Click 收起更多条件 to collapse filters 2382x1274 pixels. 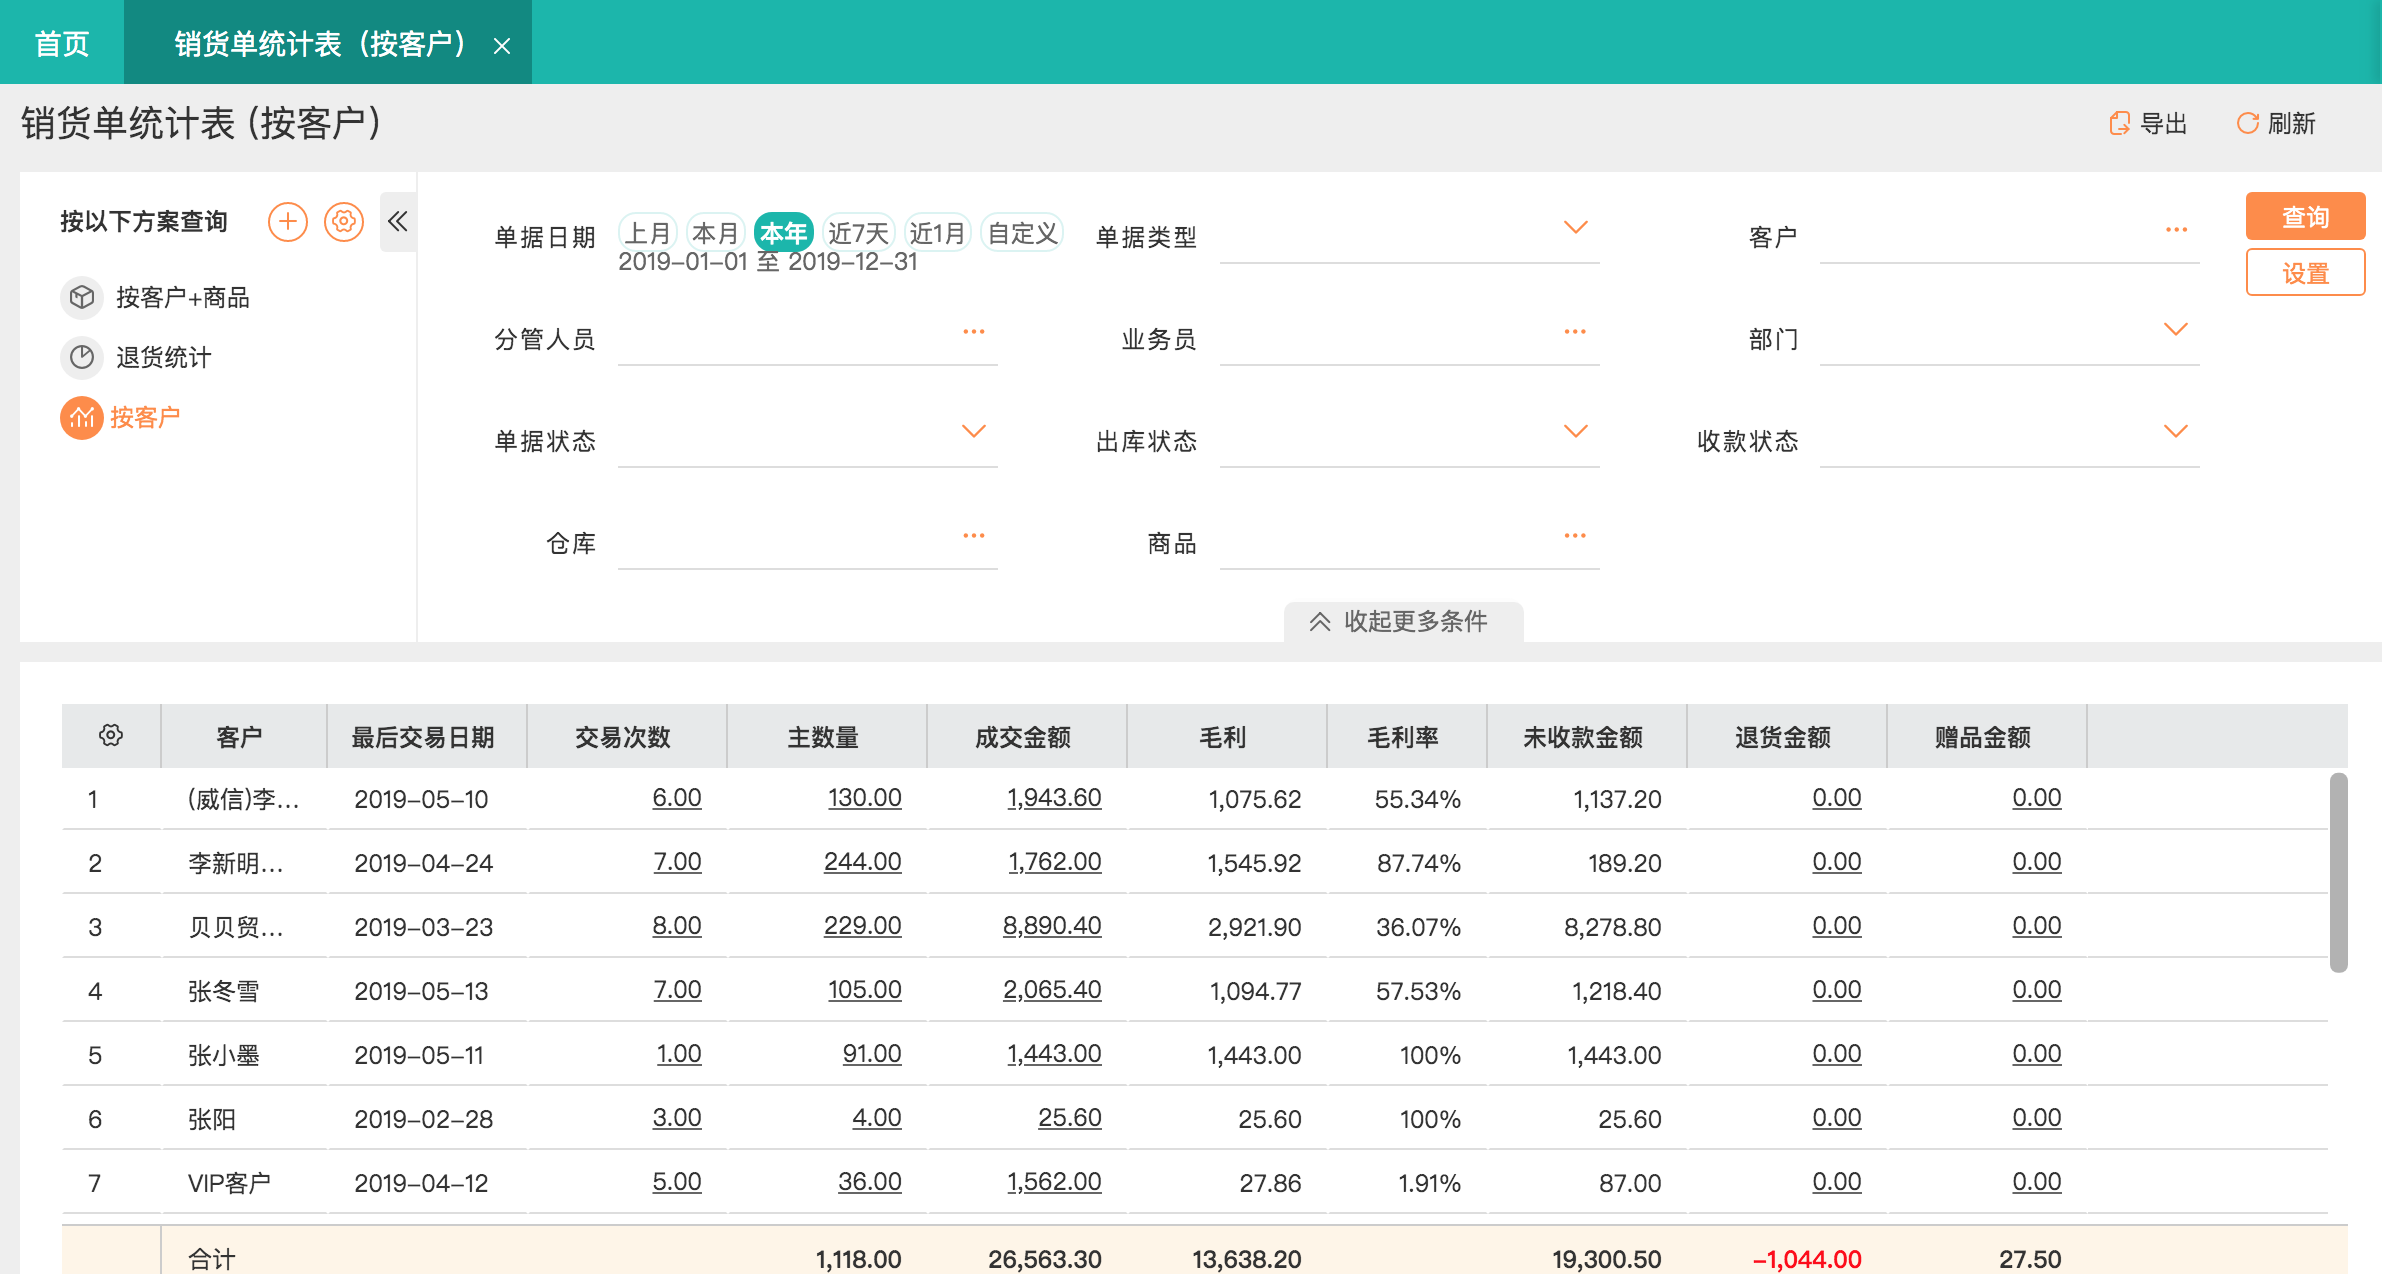(x=1394, y=620)
